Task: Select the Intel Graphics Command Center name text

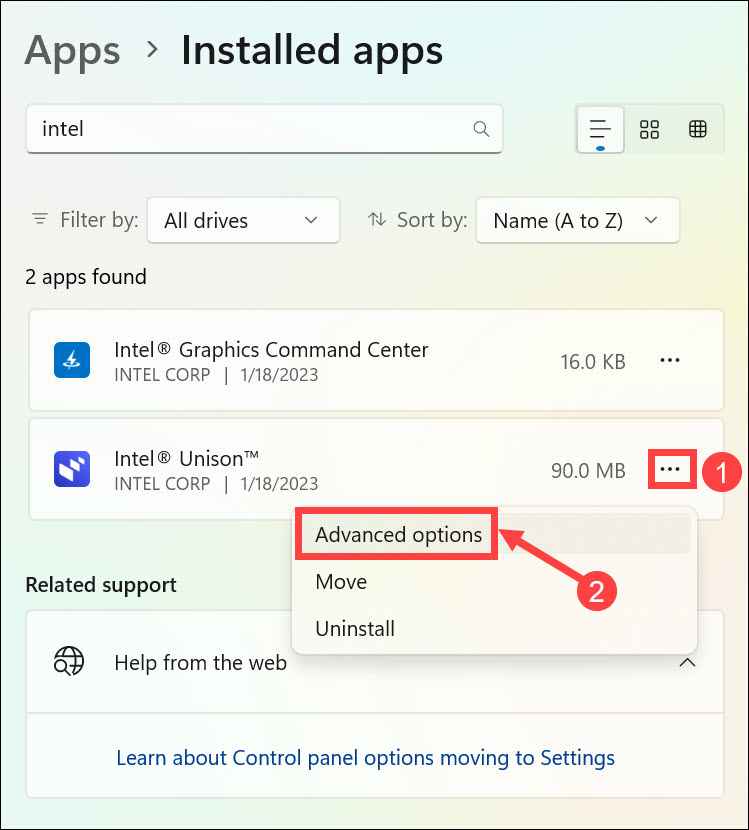Action: 271,350
